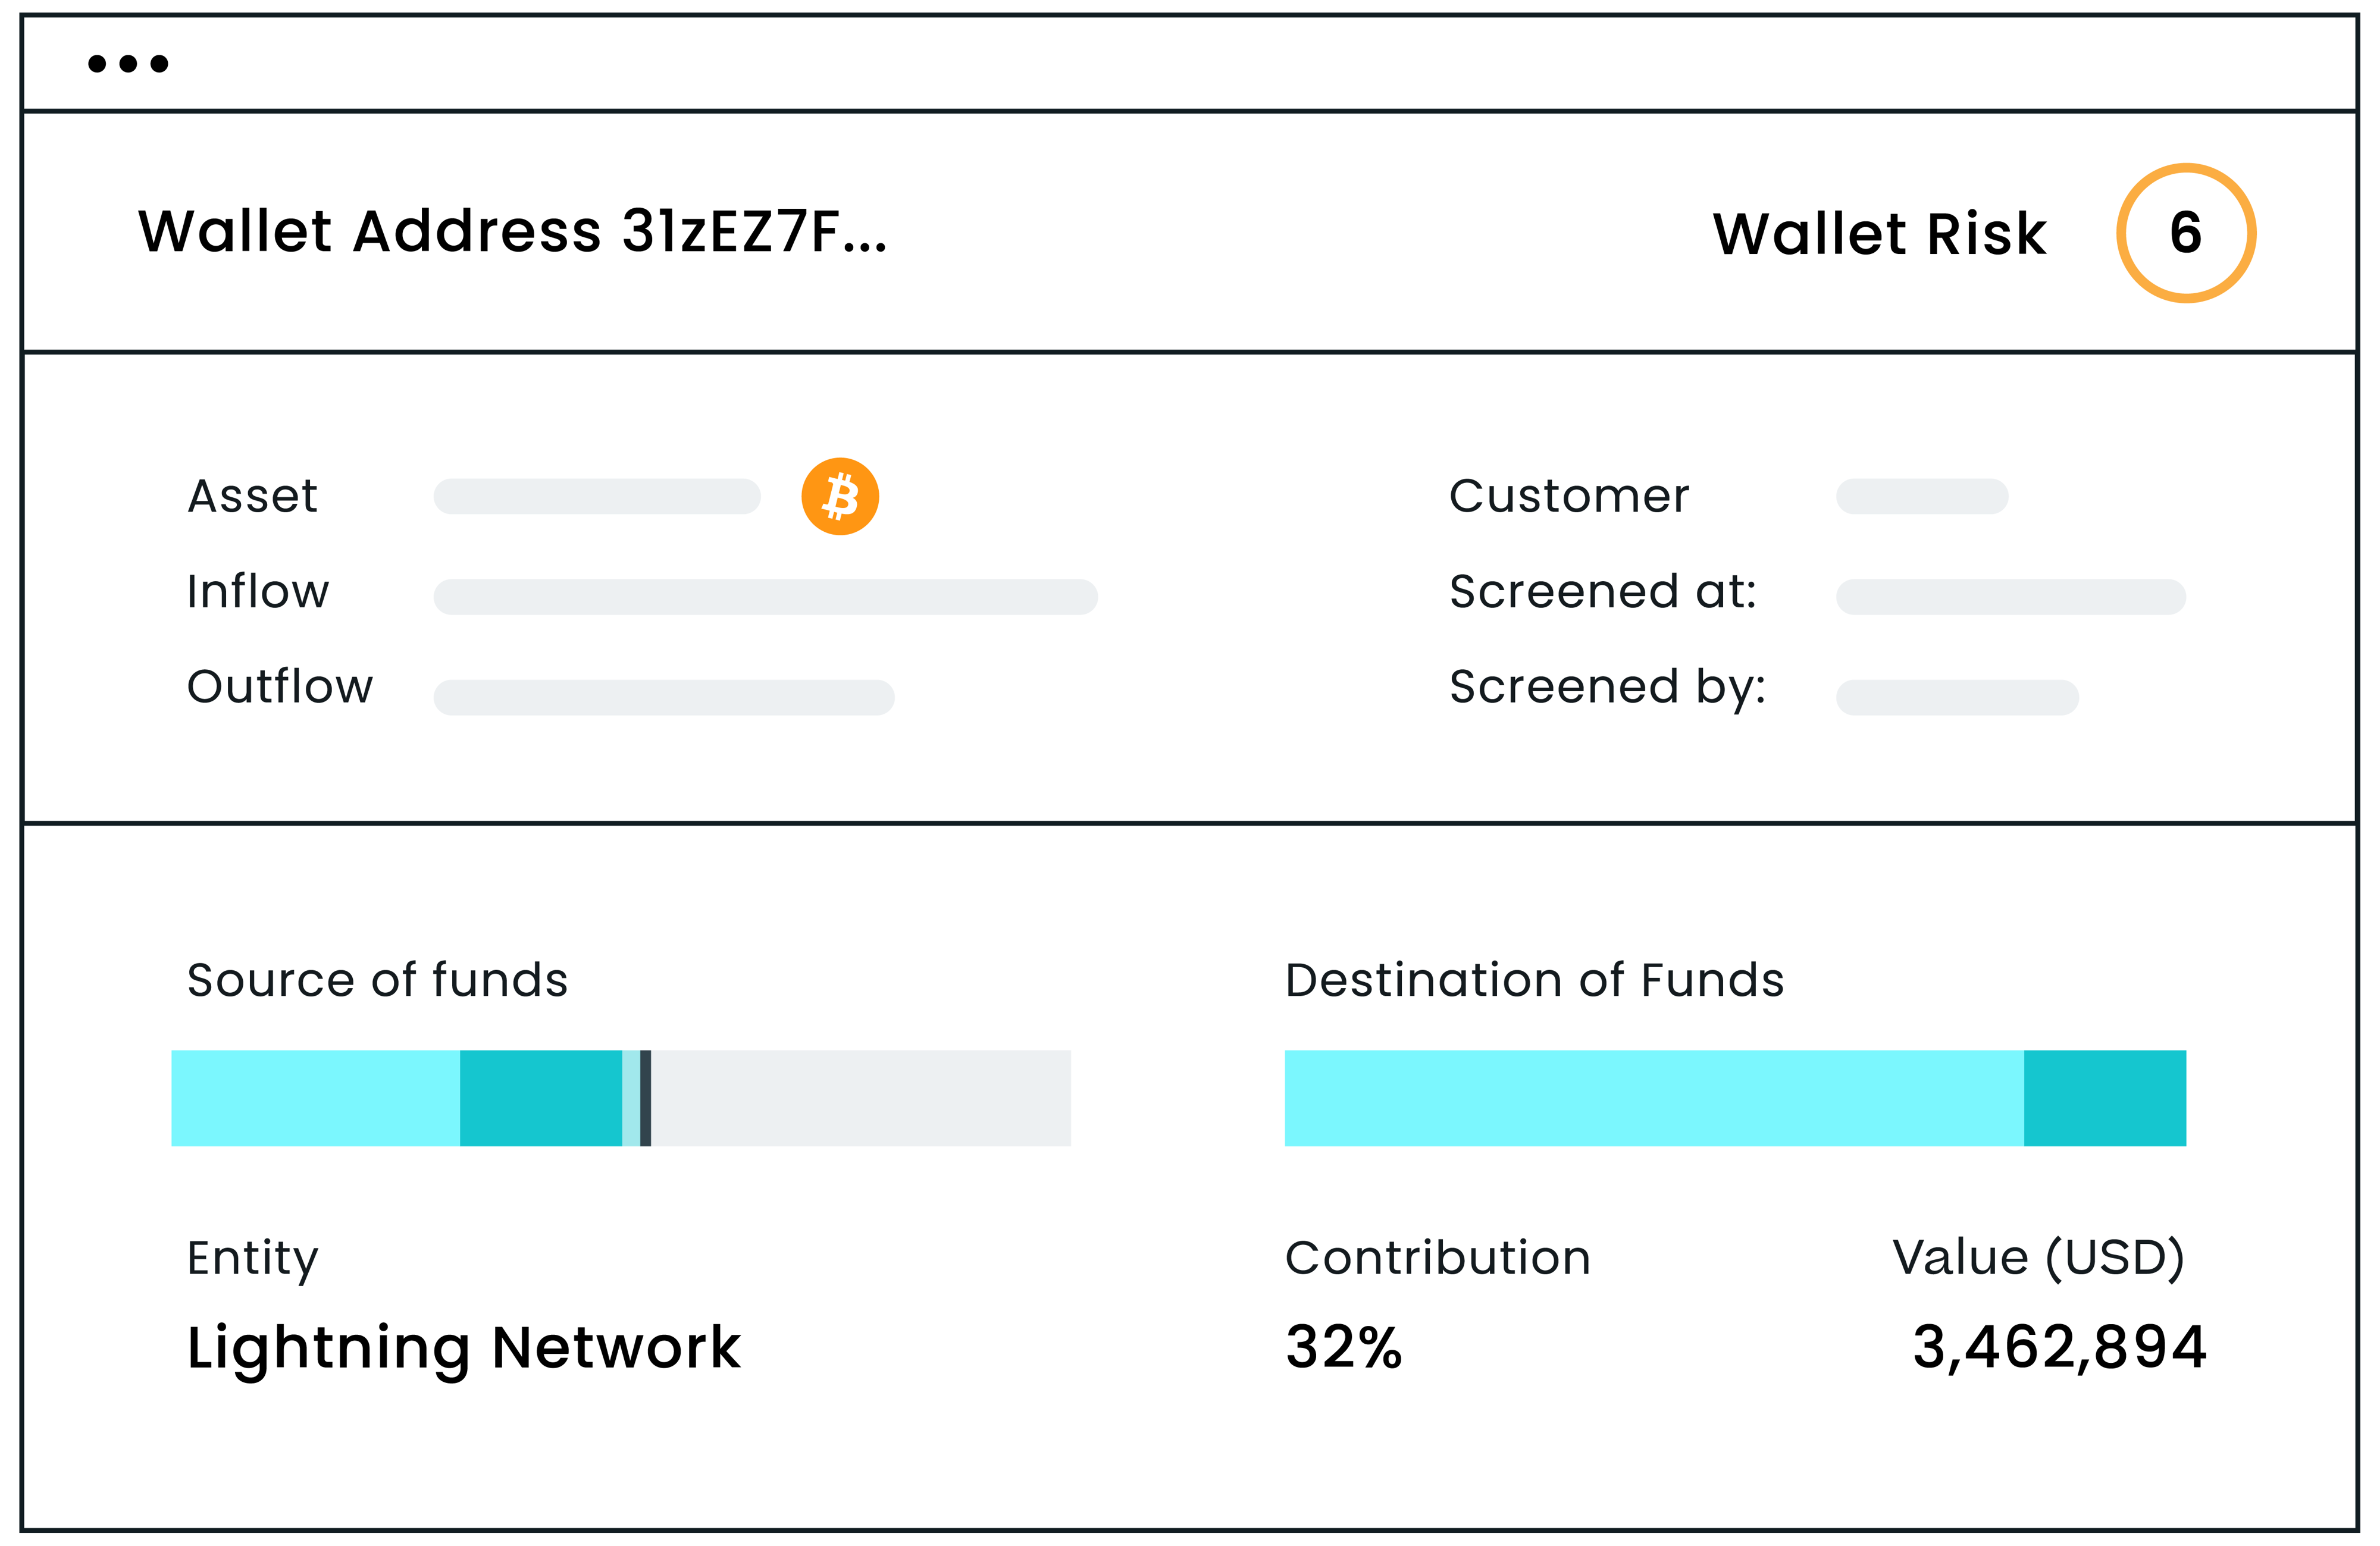The width and height of the screenshot is (2380, 1546).
Task: Click the dark teal Destination of Funds segment
Action: pos(2105,1098)
